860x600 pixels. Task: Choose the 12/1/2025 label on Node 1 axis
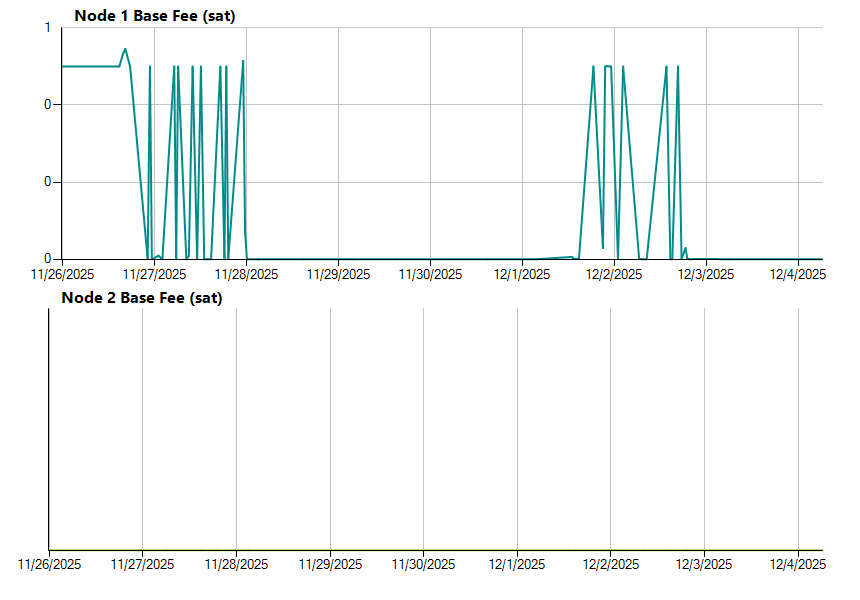coord(522,273)
